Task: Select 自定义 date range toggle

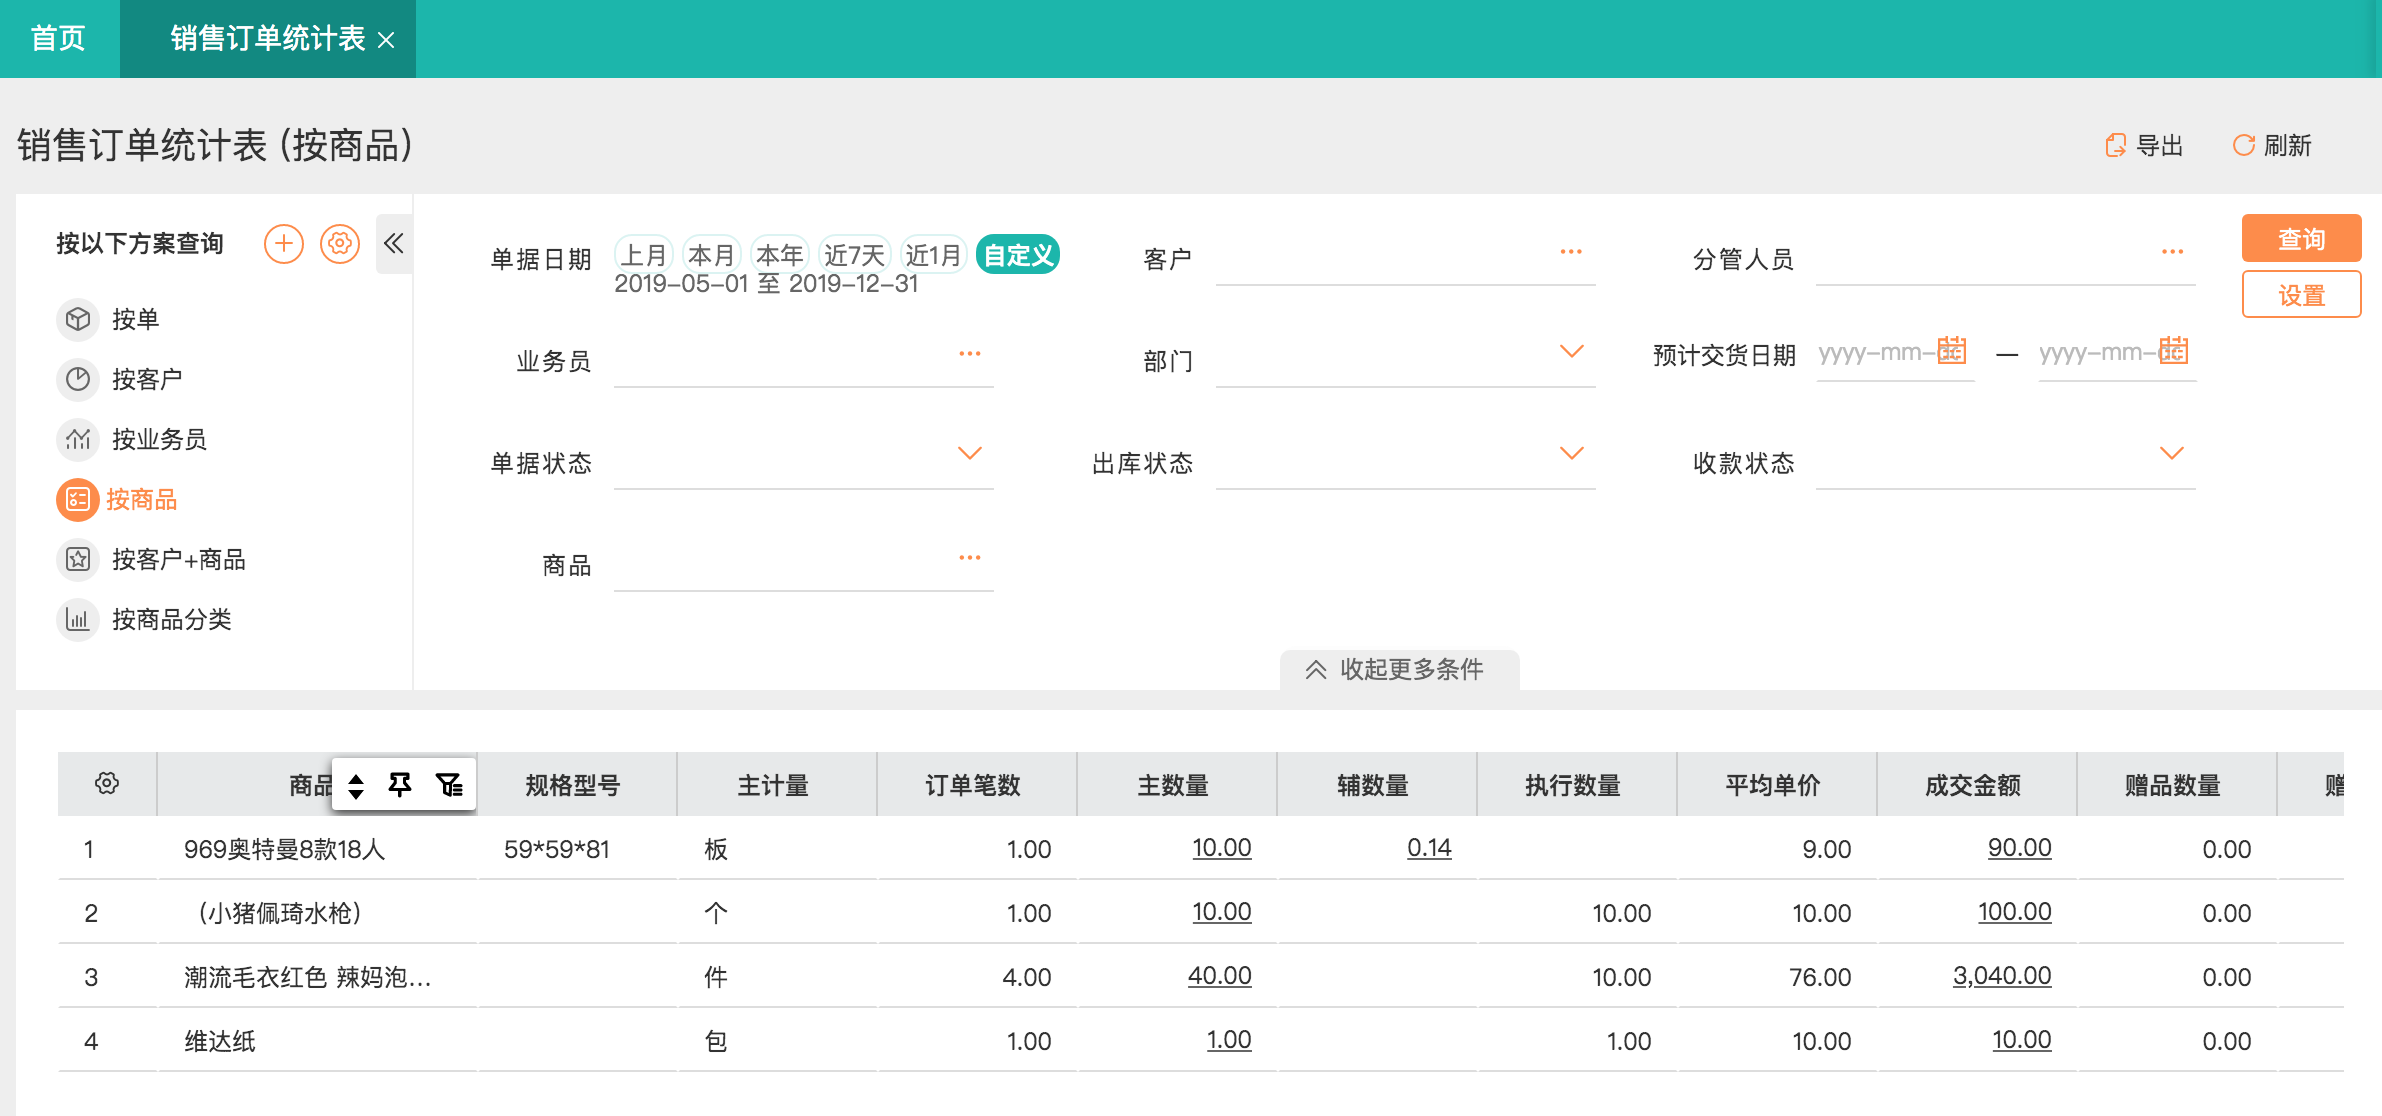Action: tap(1019, 255)
